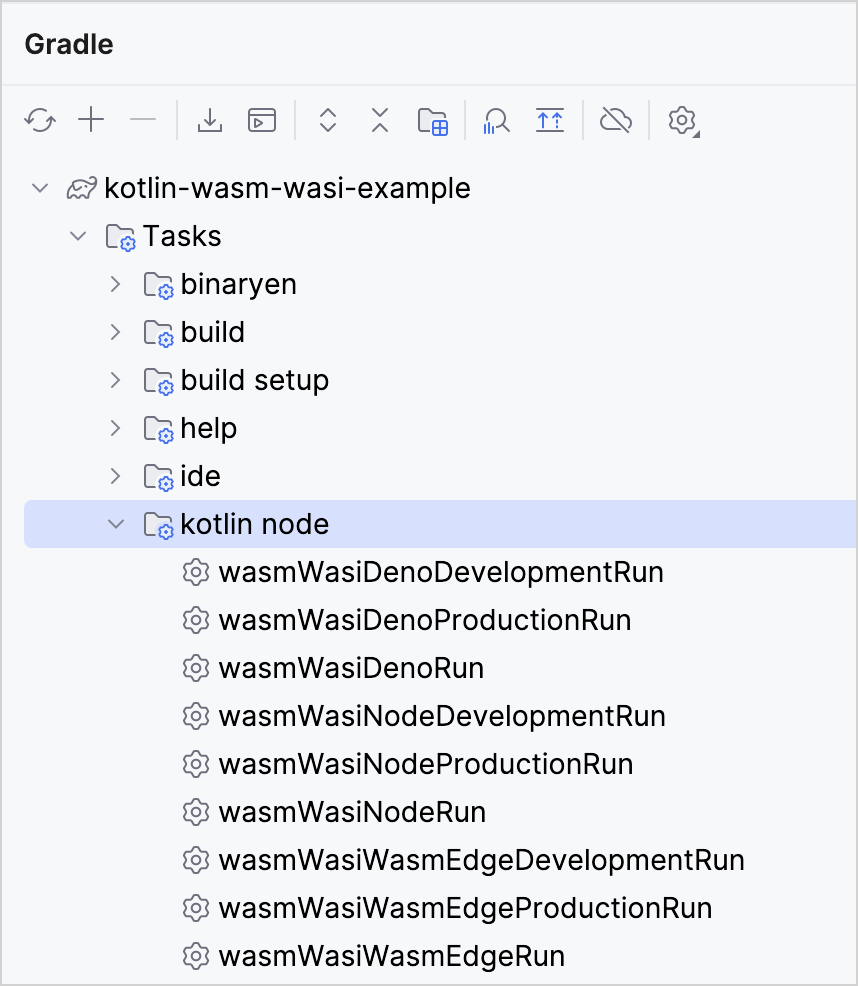858x986 pixels.
Task: Link a new Gradle project
Action: pos(91,120)
